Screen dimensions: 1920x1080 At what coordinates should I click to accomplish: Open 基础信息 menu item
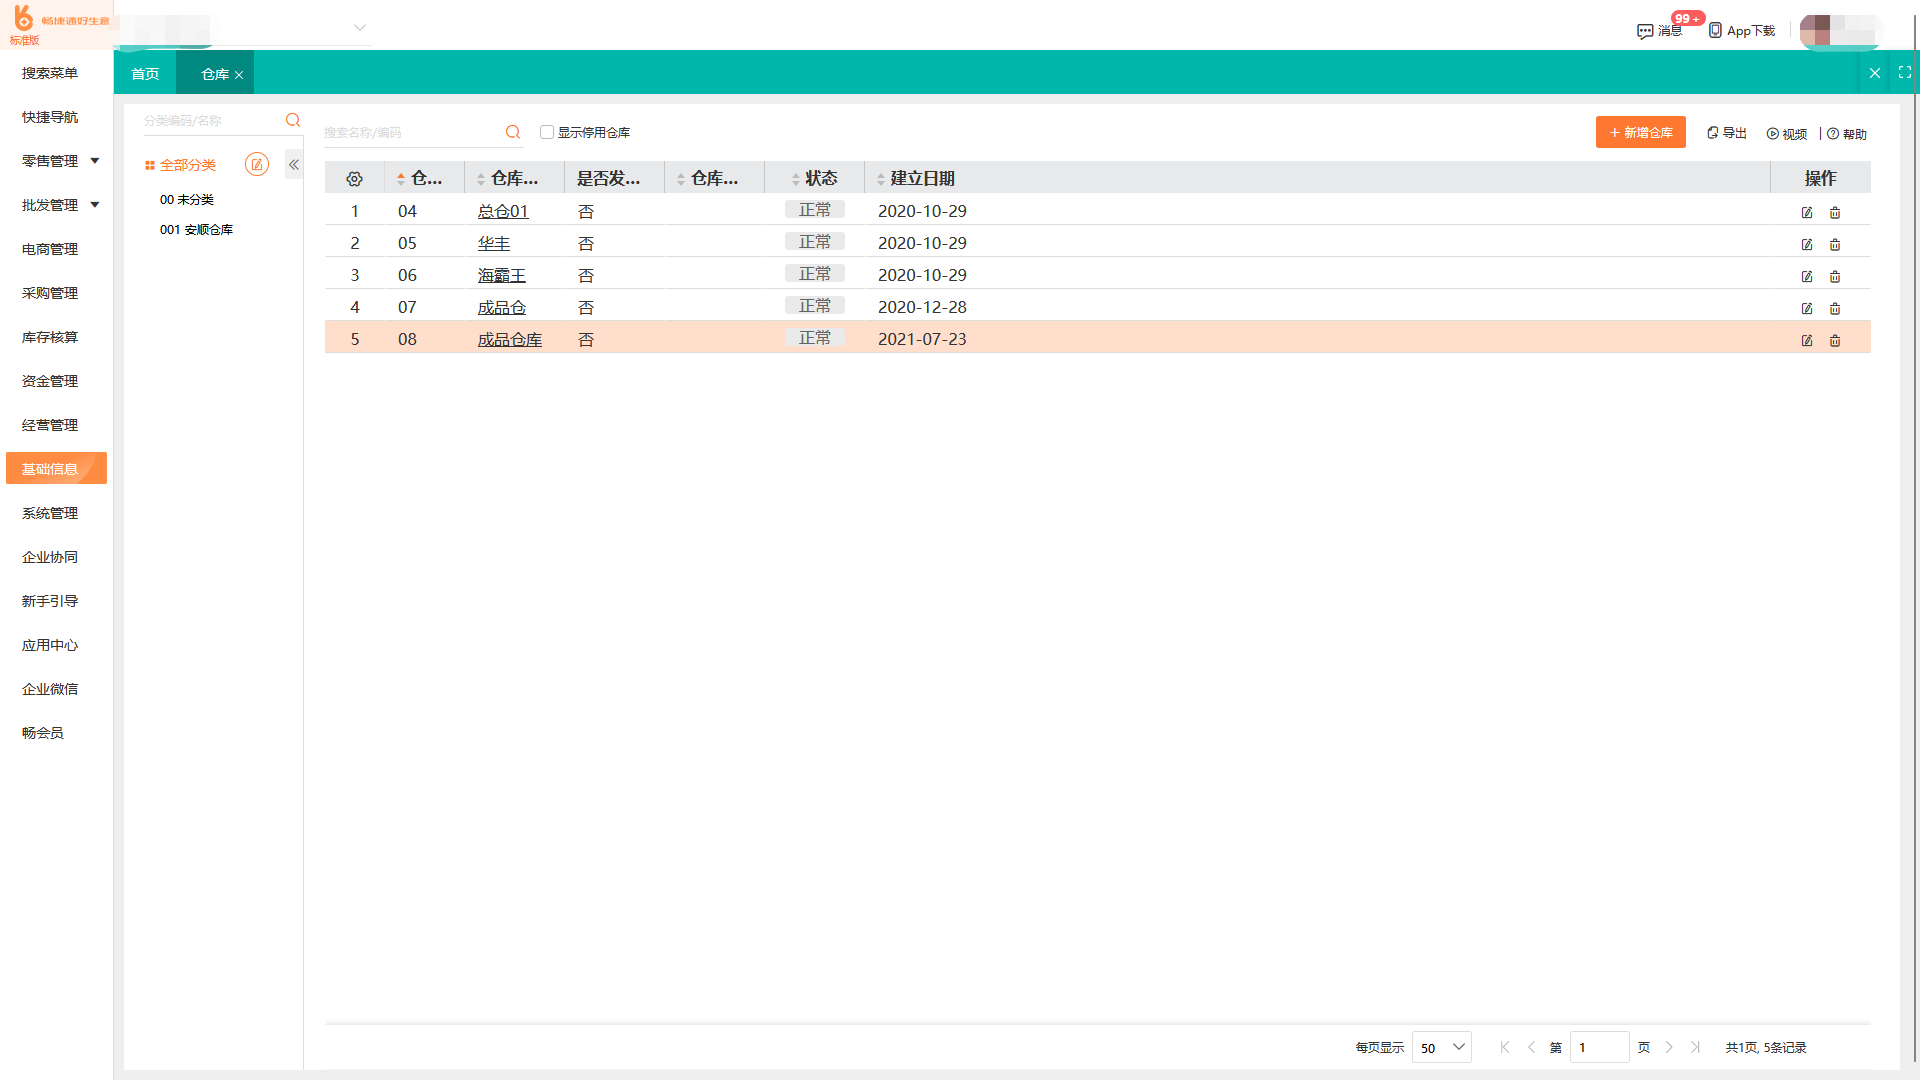point(53,468)
